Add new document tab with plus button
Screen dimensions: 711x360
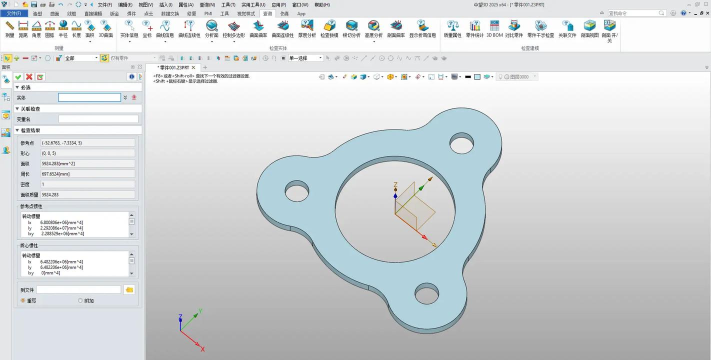pyautogui.click(x=205, y=68)
